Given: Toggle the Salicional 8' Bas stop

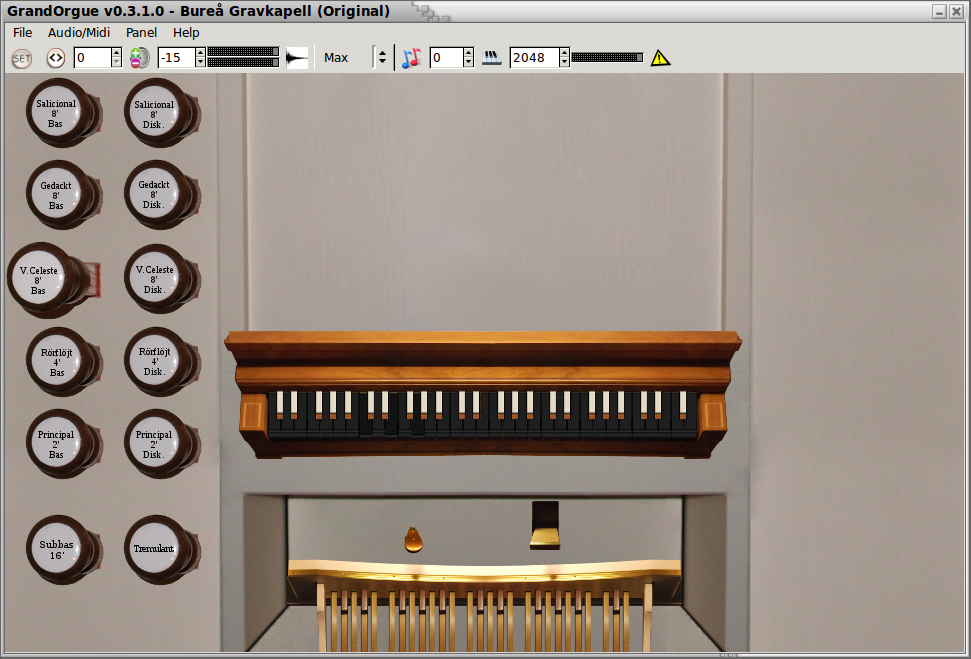Looking at the screenshot, I should (57, 113).
